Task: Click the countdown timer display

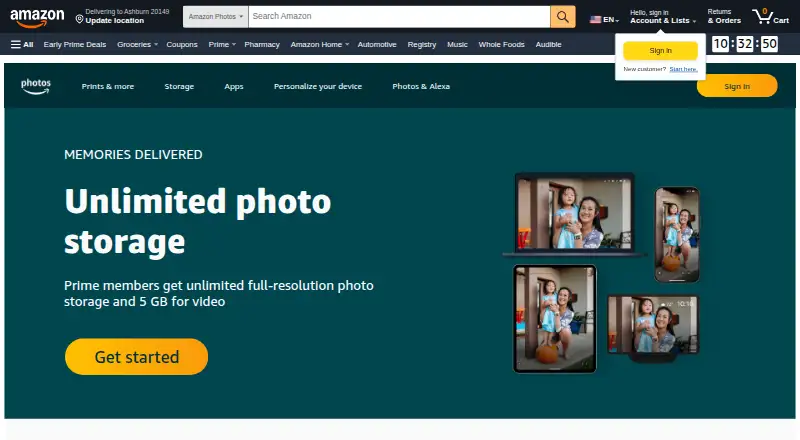Action: point(745,44)
